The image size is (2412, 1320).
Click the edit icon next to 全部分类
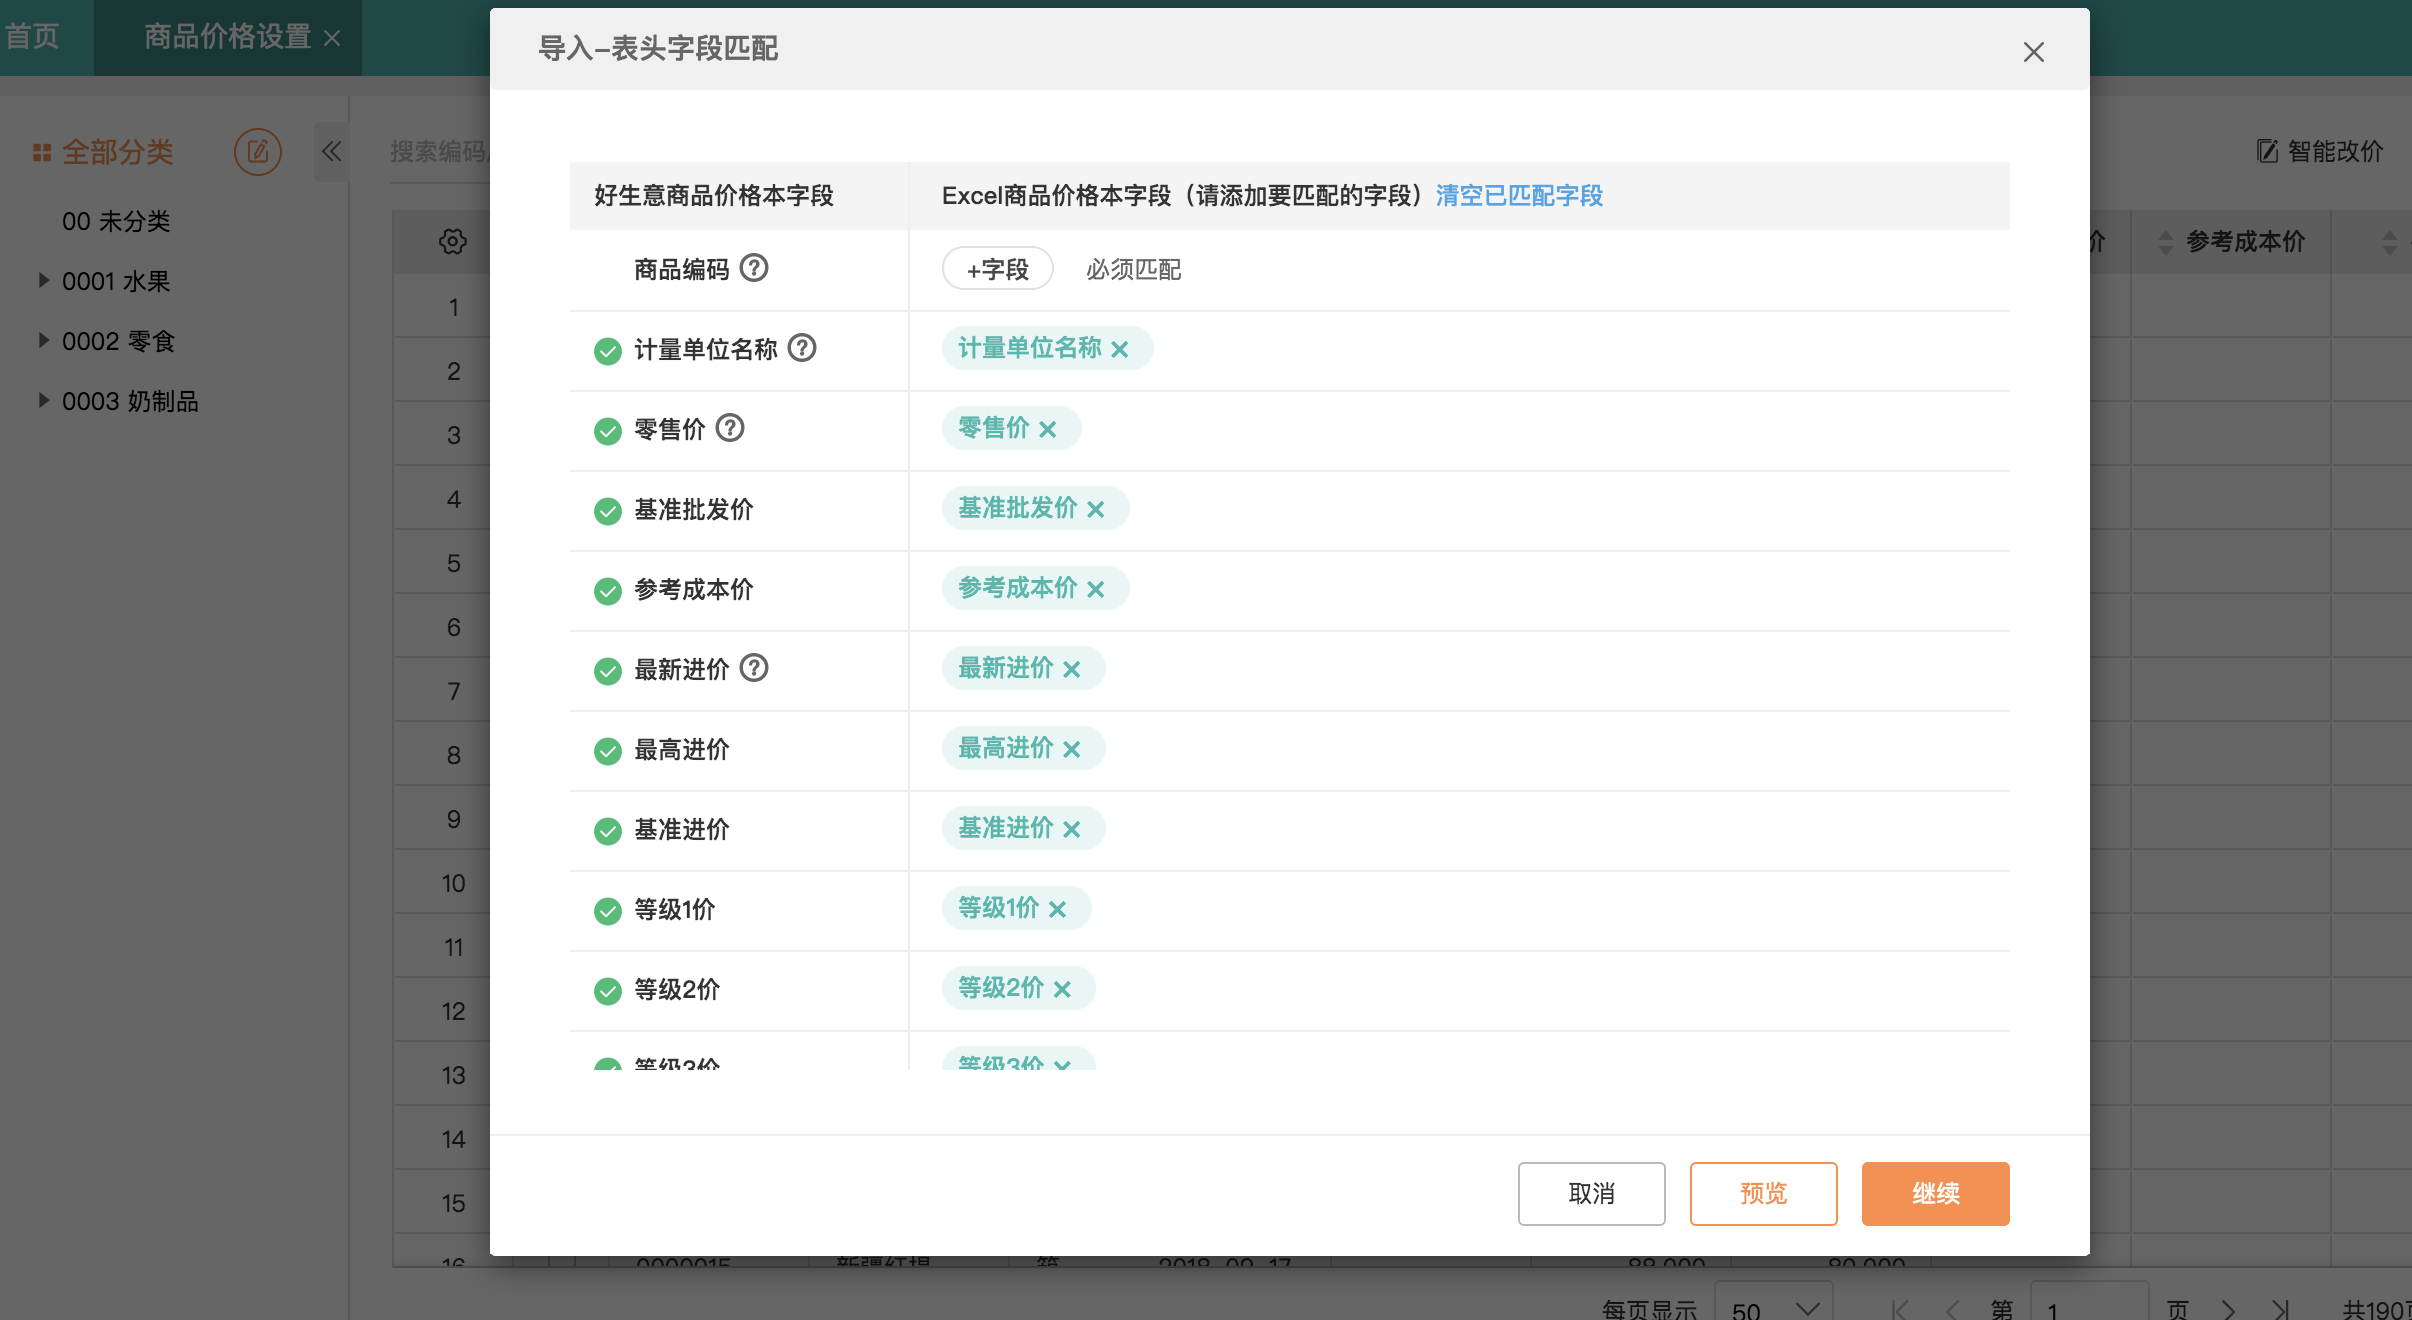point(262,151)
